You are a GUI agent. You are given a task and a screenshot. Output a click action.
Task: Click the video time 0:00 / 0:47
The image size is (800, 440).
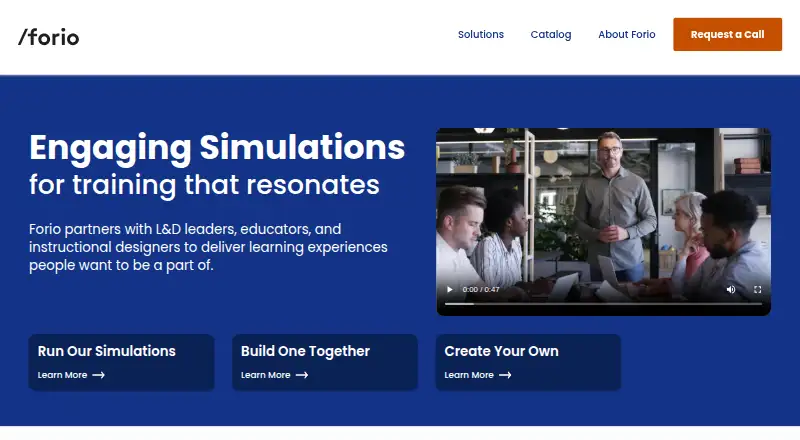pyautogui.click(x=481, y=289)
